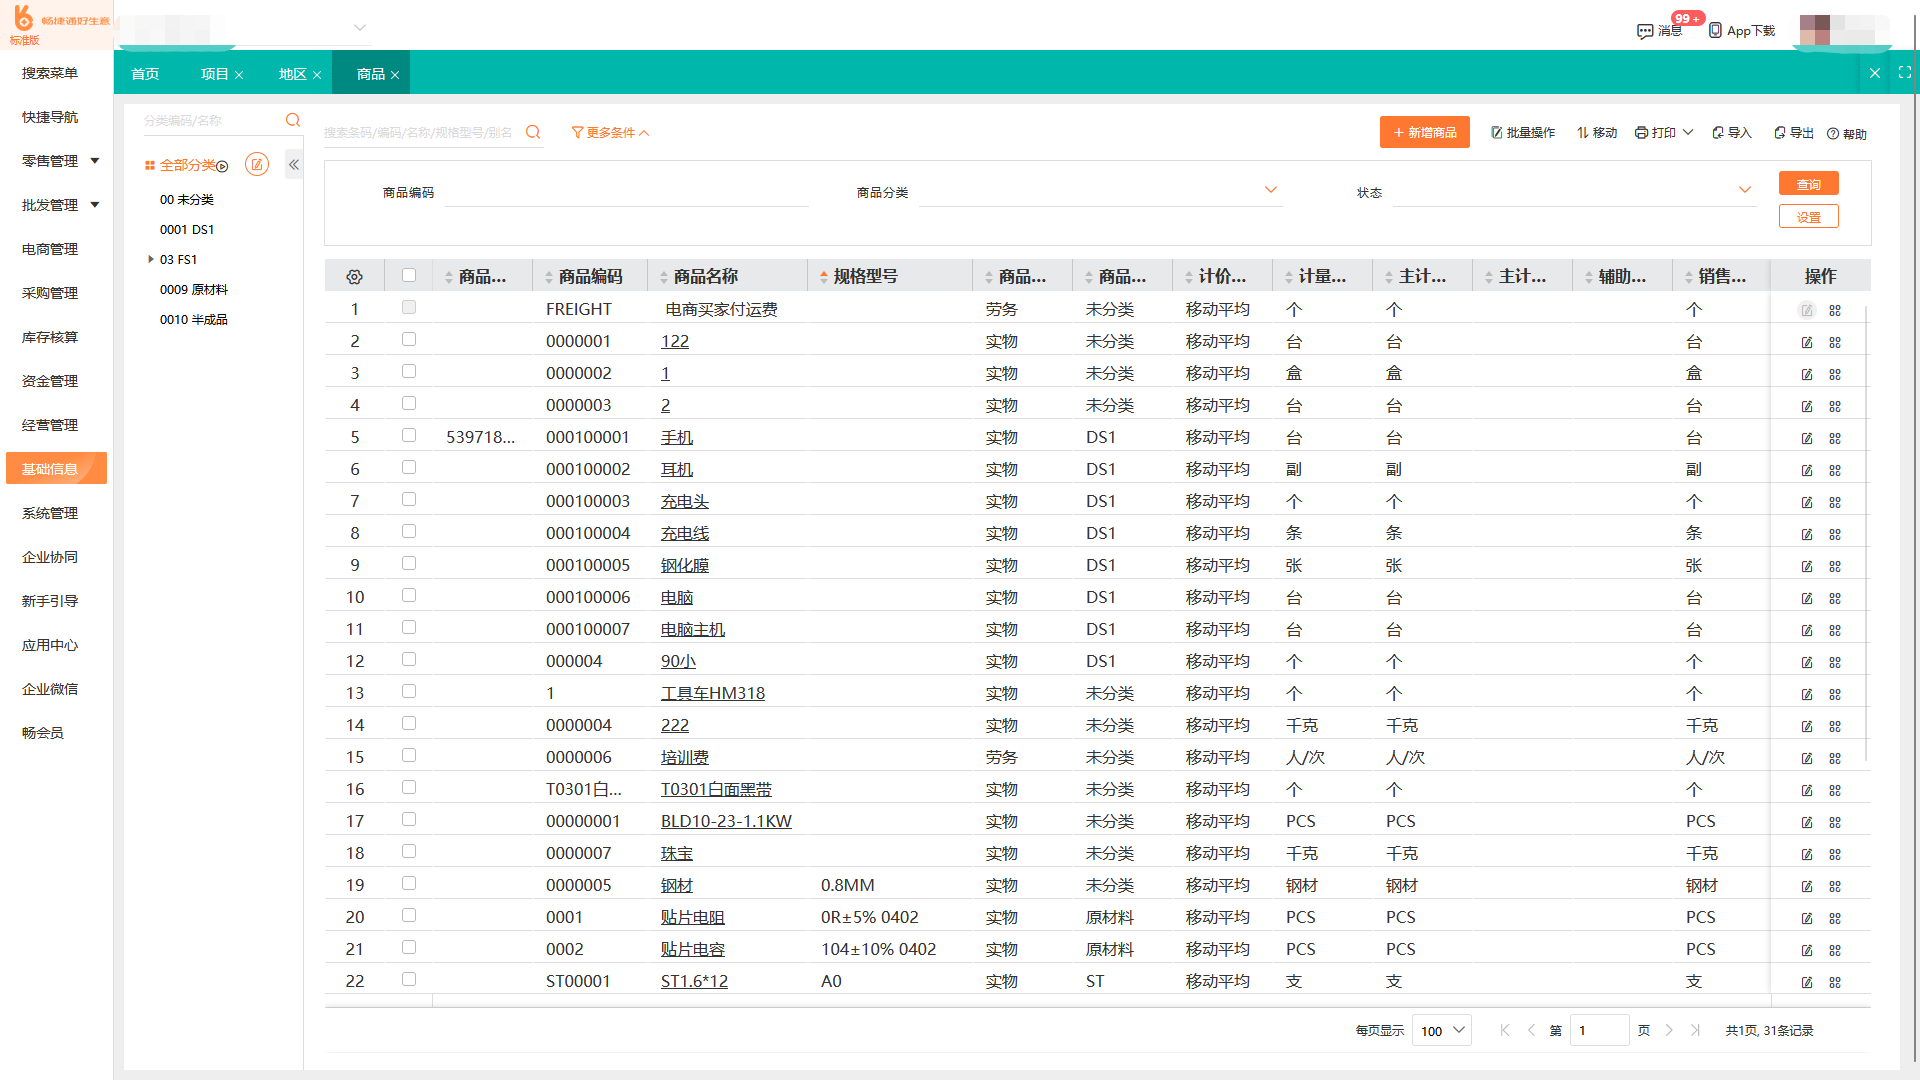
Task: Click the 商品 tab to view products
Action: [372, 73]
